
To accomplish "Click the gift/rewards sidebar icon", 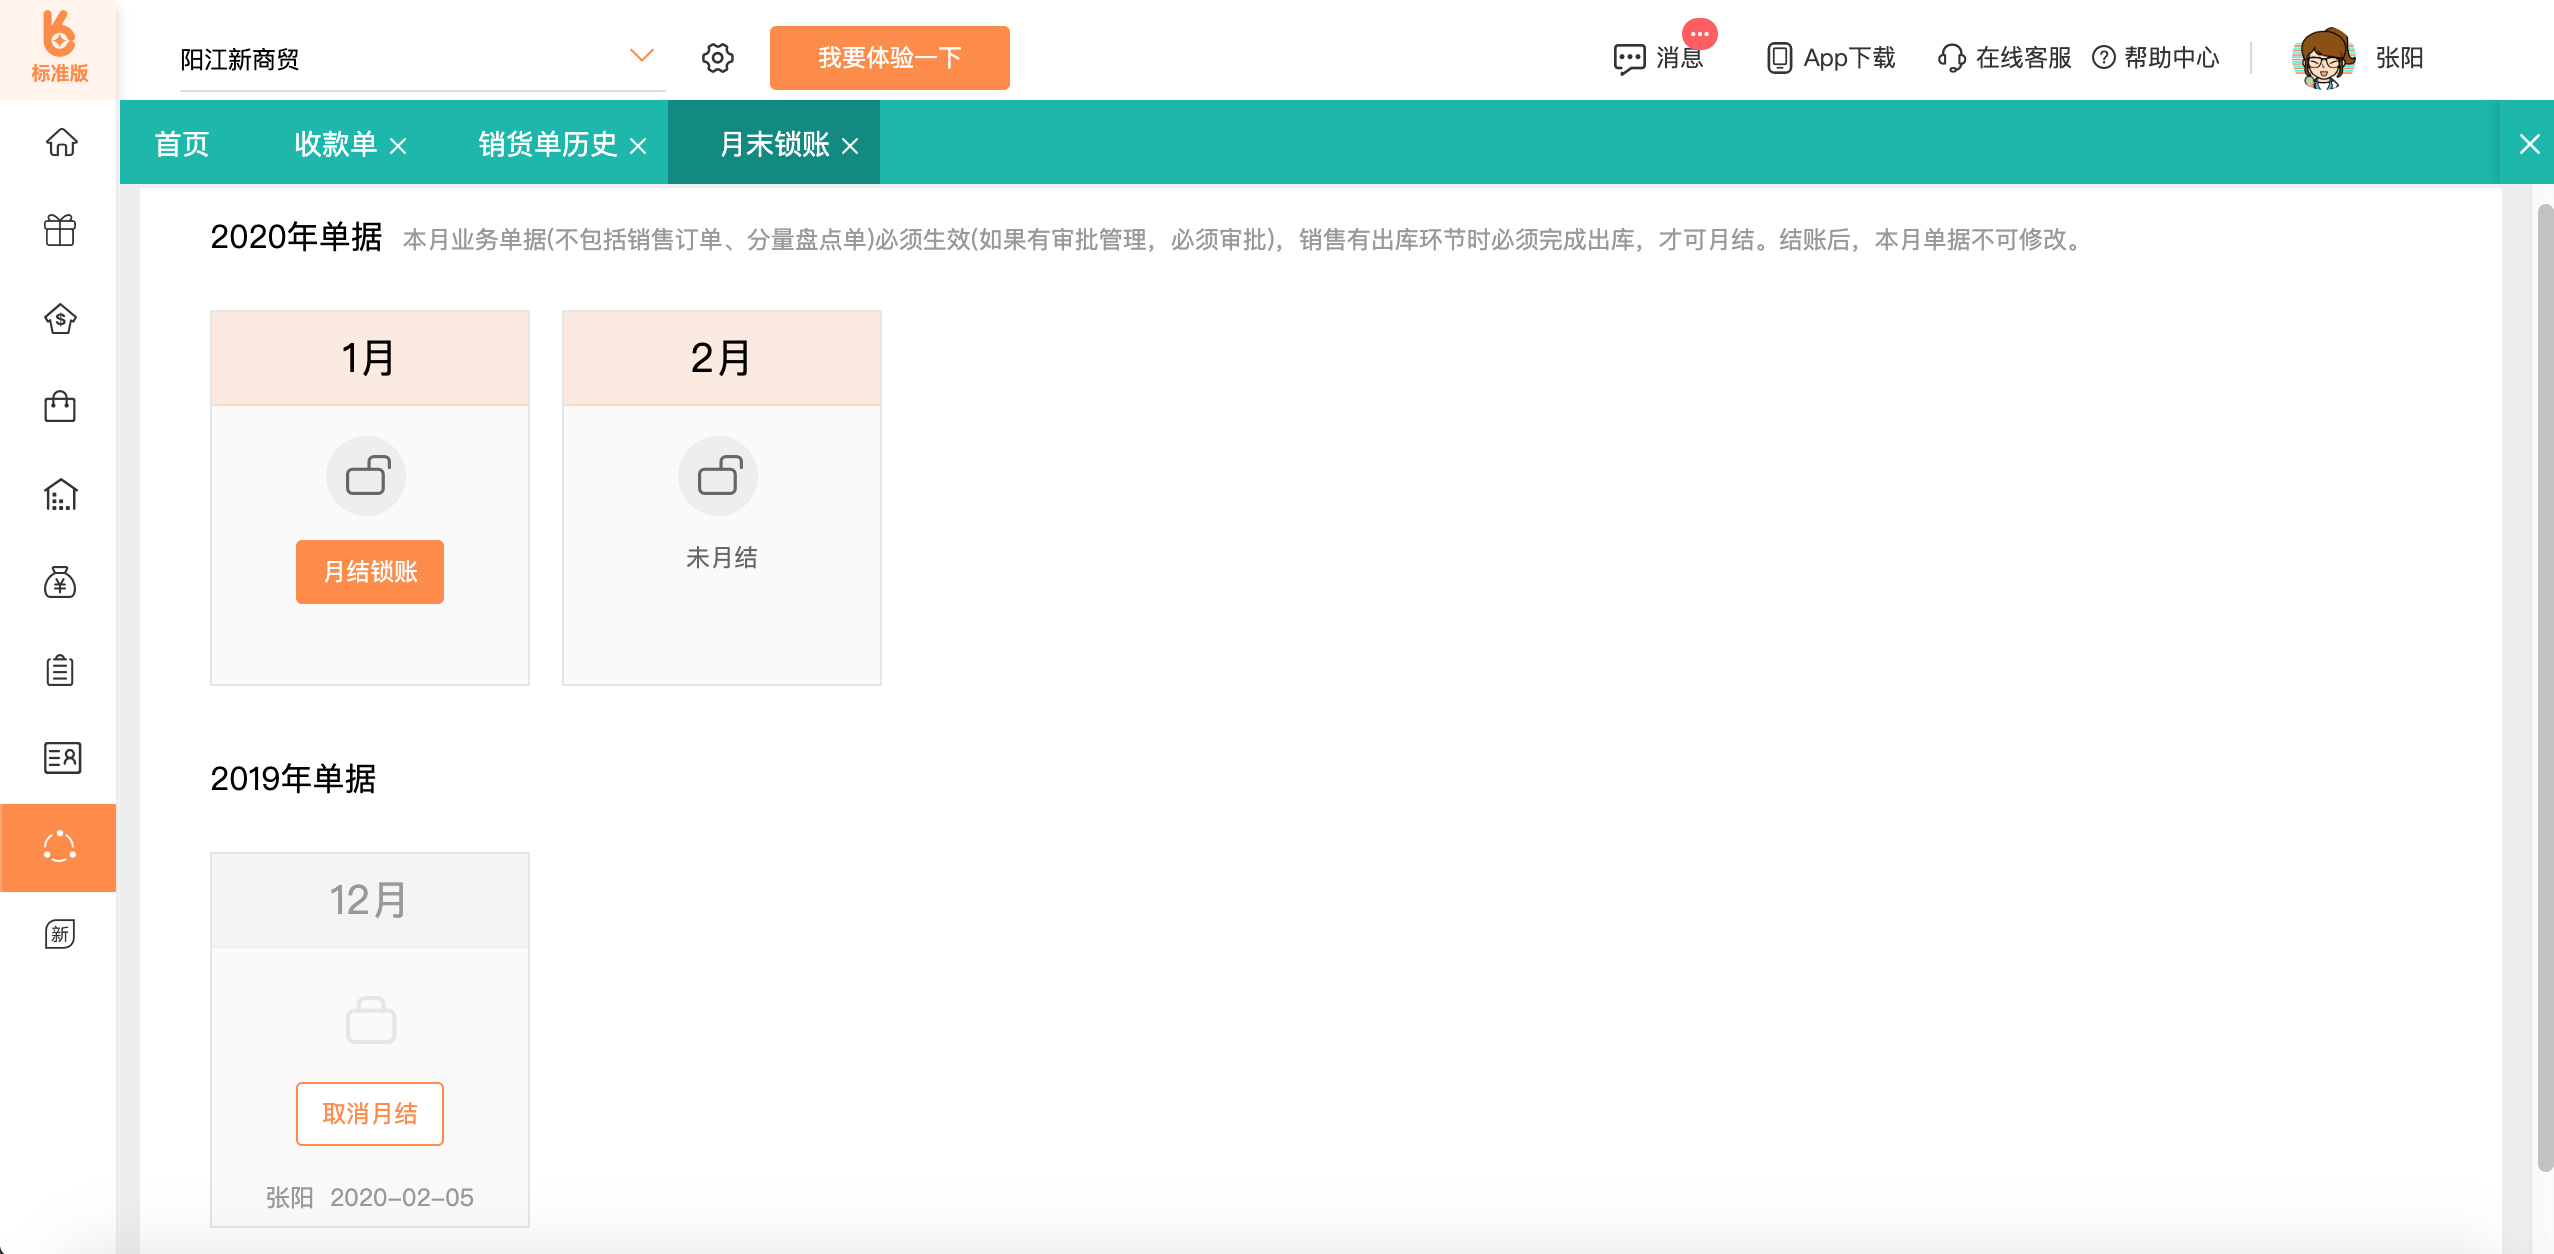I will tap(60, 228).
